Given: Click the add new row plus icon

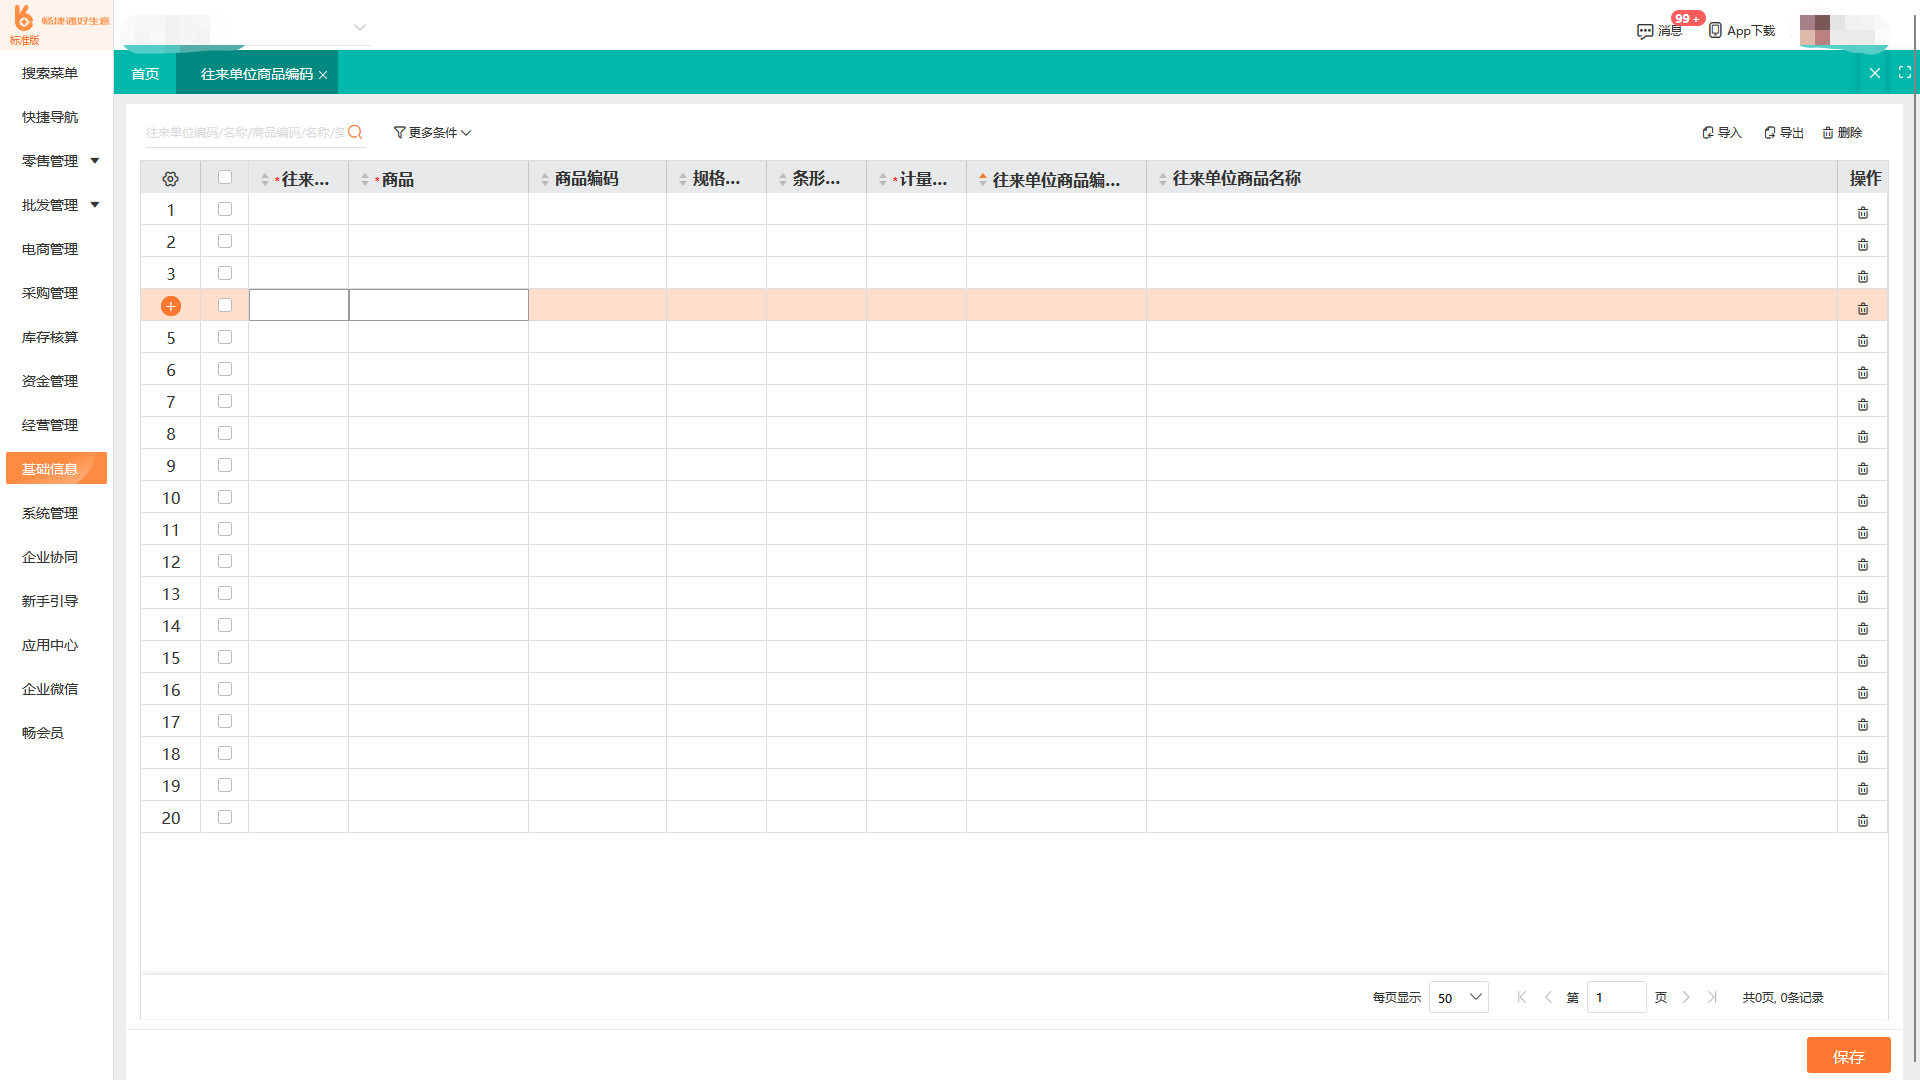Looking at the screenshot, I should pos(170,306).
